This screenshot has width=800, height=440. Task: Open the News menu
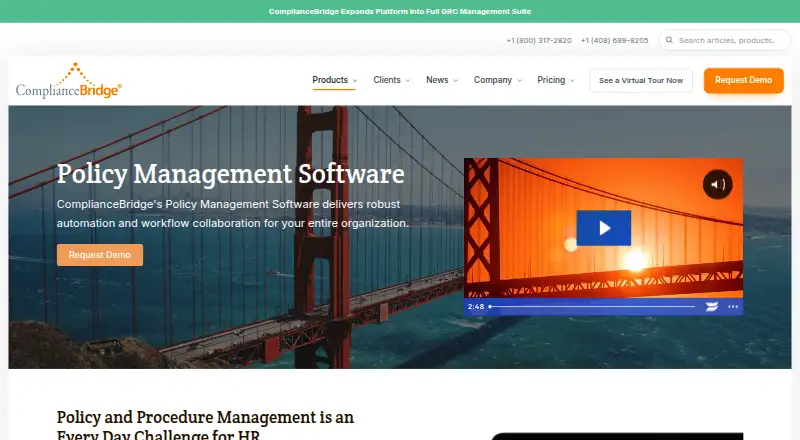[x=437, y=80]
